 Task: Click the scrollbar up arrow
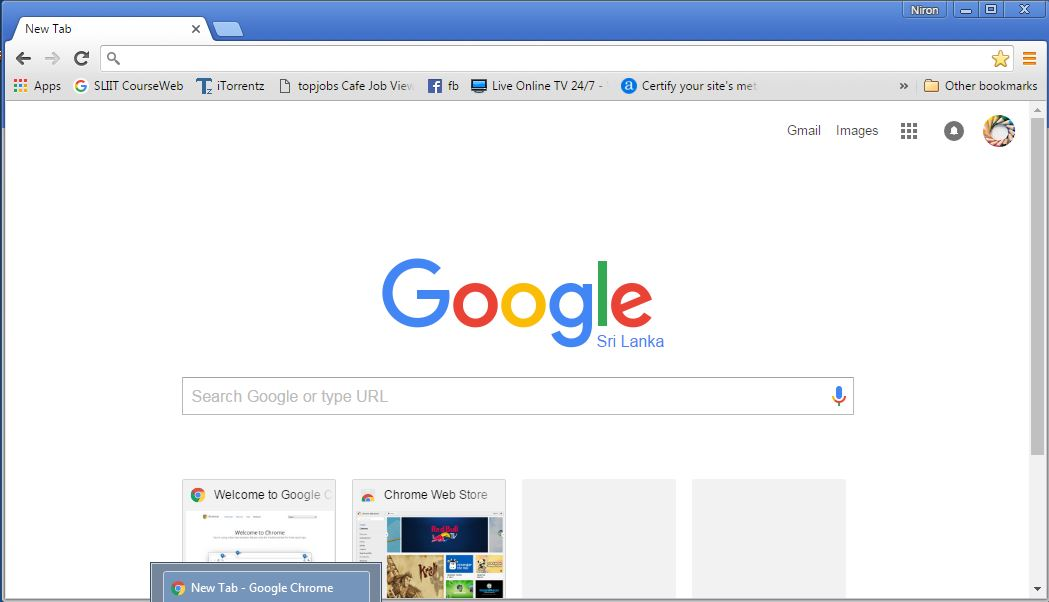coord(1037,110)
